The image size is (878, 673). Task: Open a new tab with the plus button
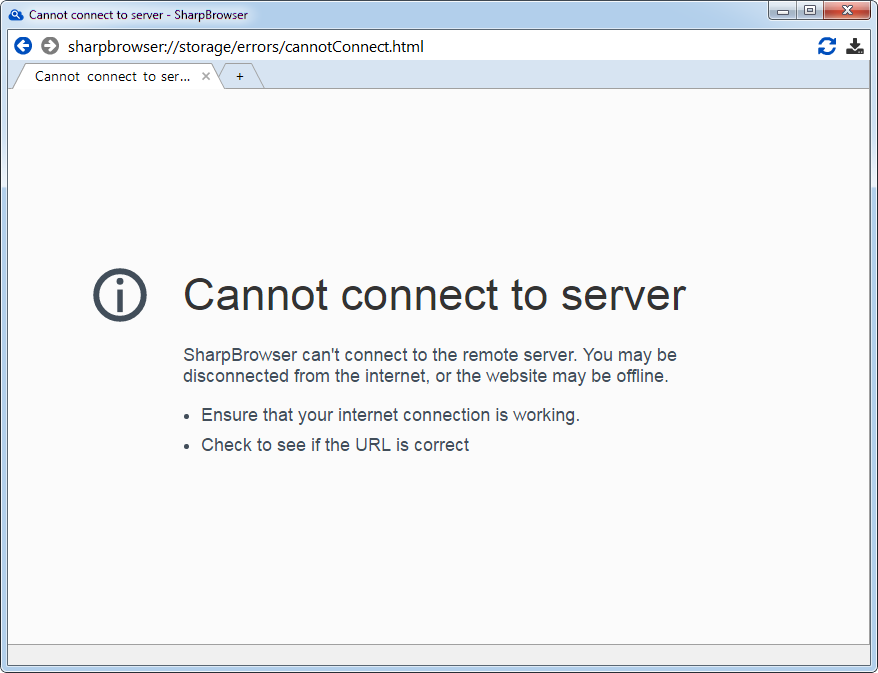(x=240, y=76)
